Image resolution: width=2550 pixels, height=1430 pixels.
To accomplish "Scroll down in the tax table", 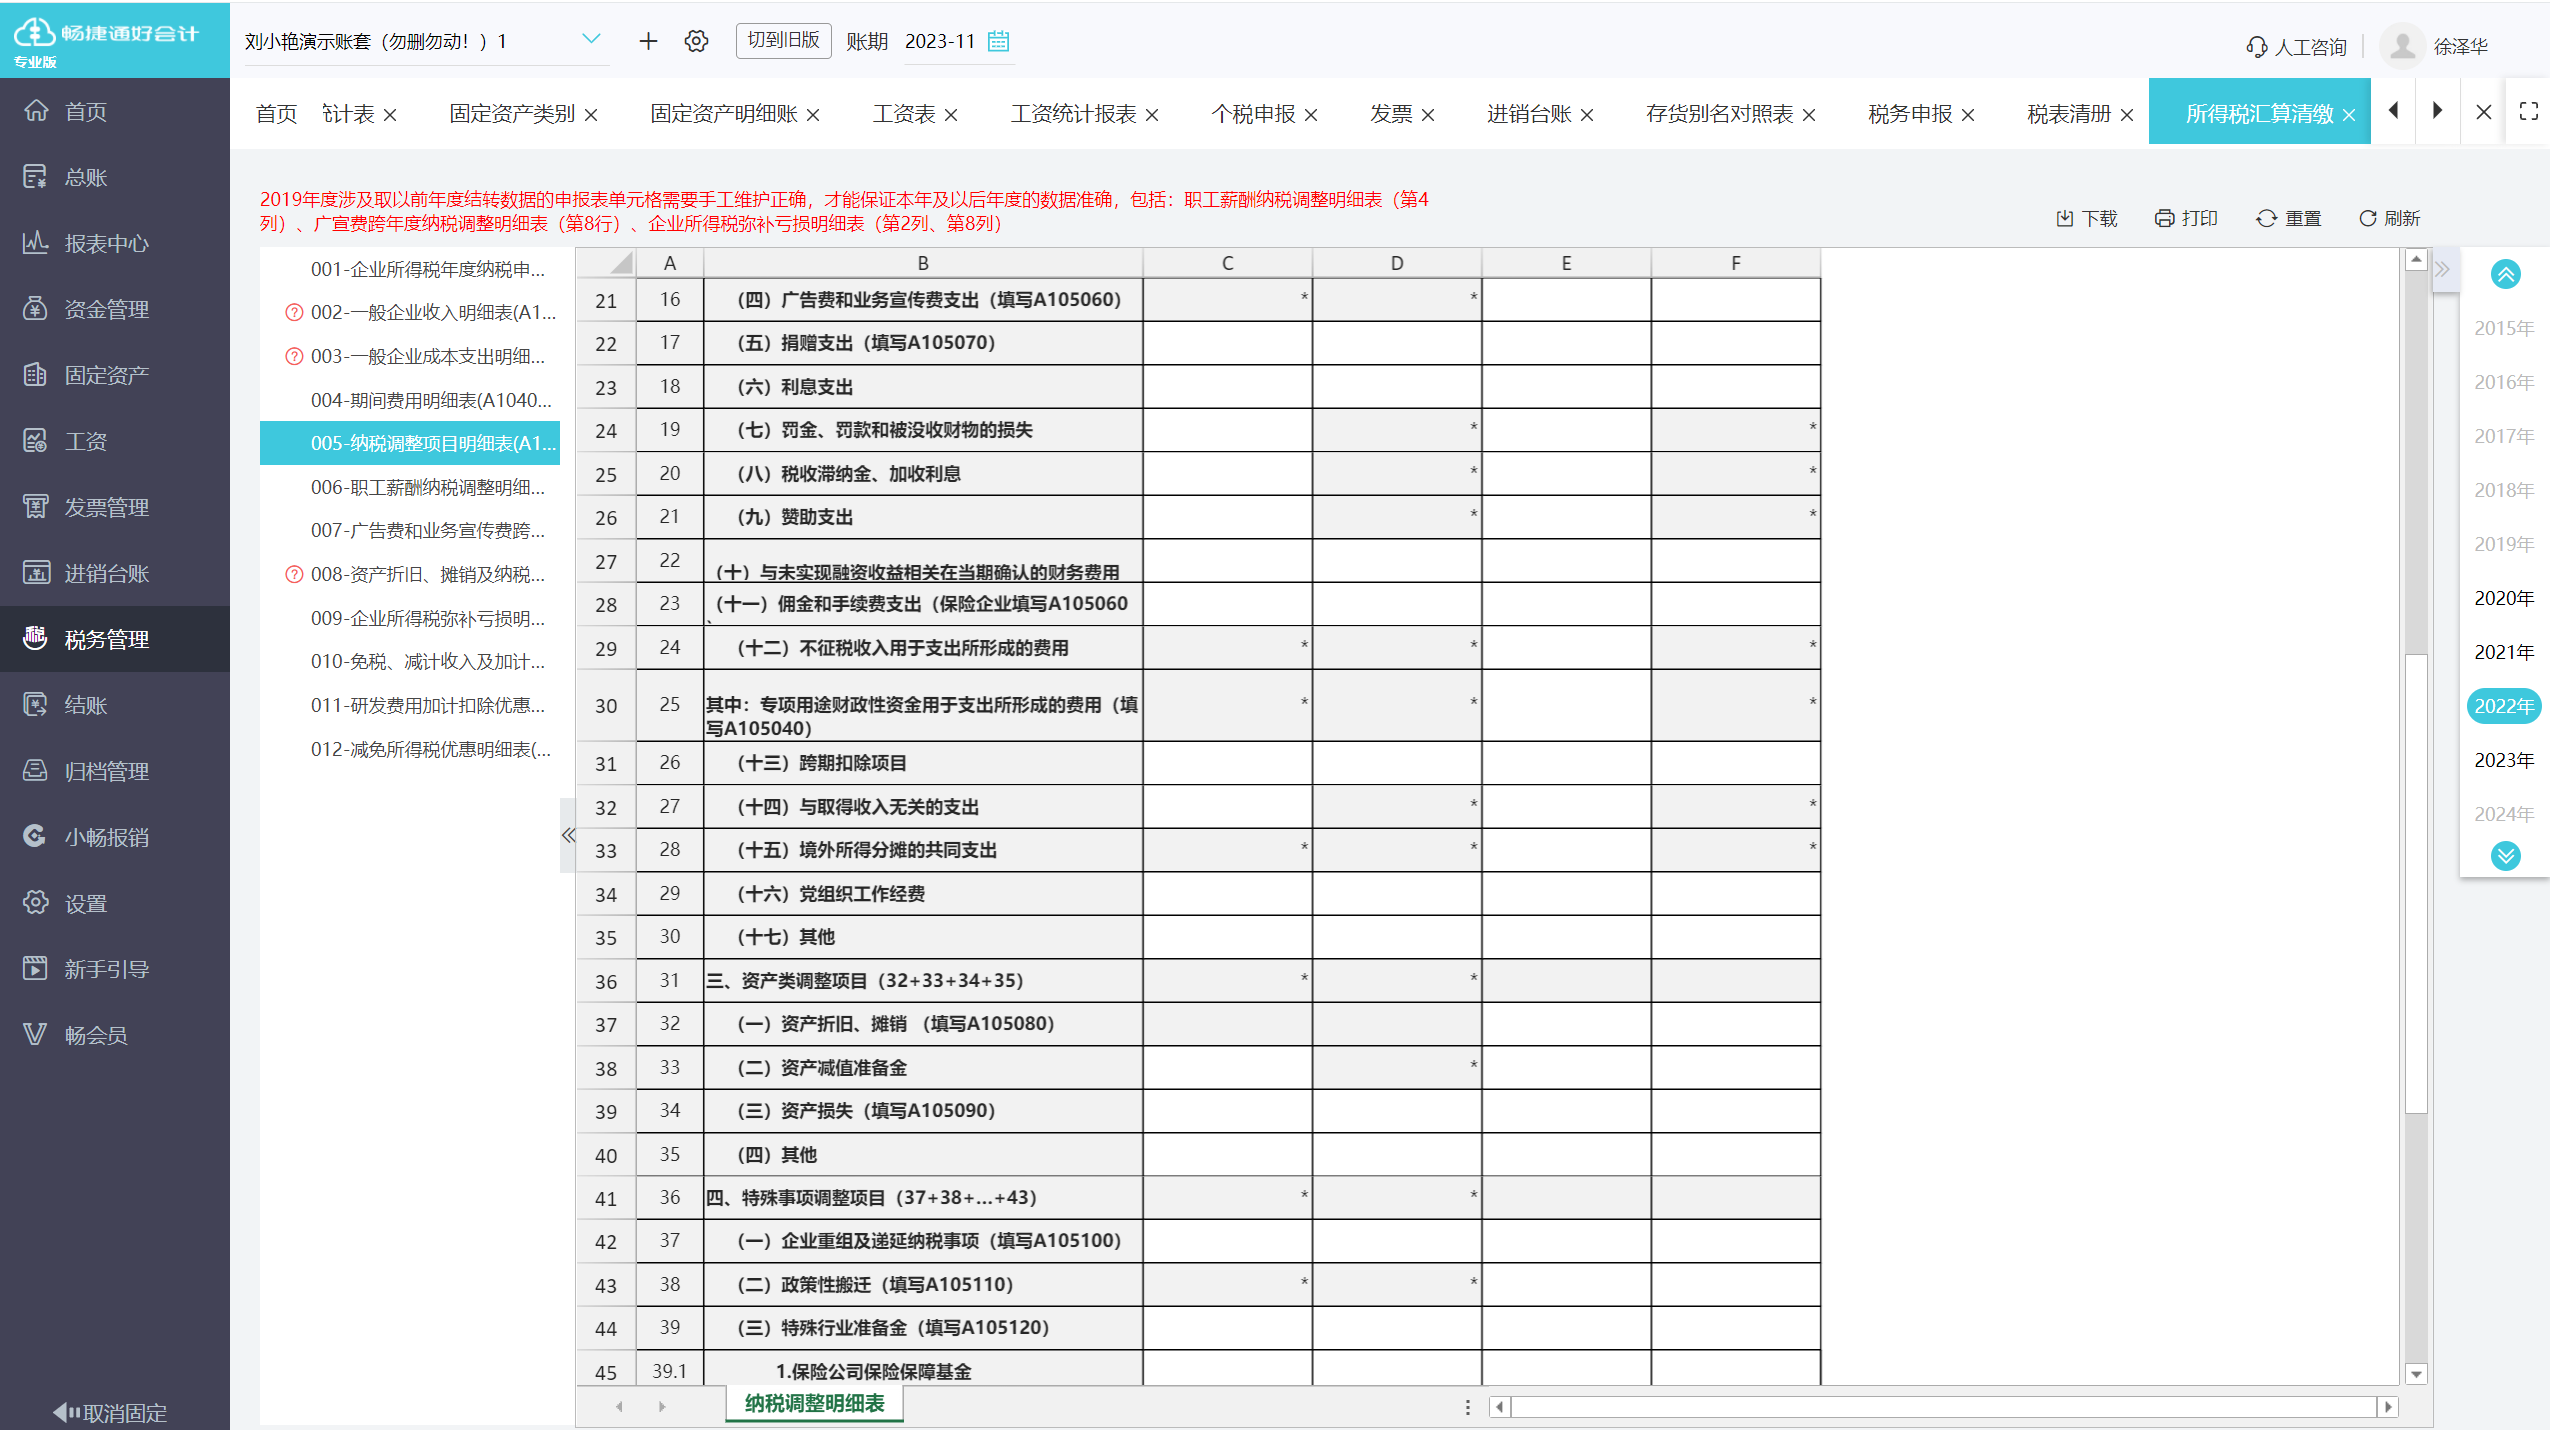I will (x=2420, y=1374).
